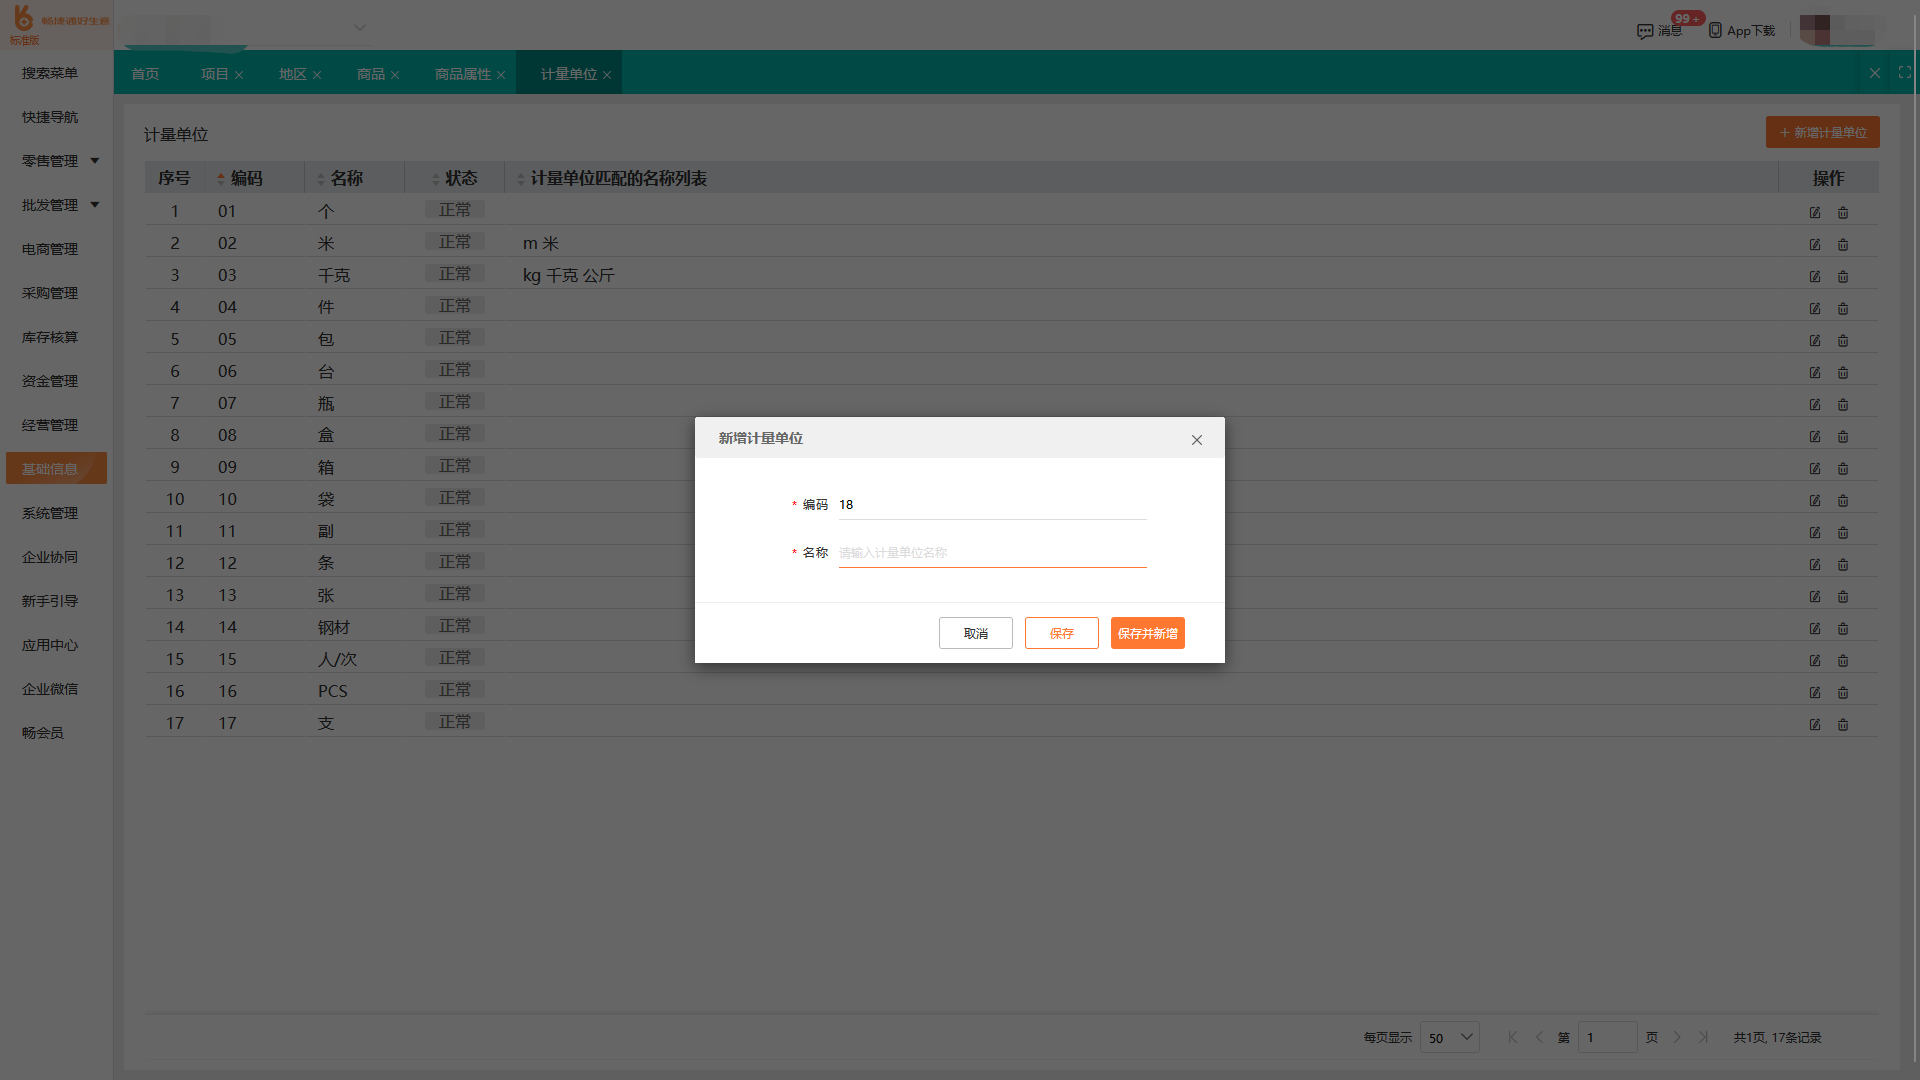
Task: Click the delete icon for row 2
Action: point(1844,244)
